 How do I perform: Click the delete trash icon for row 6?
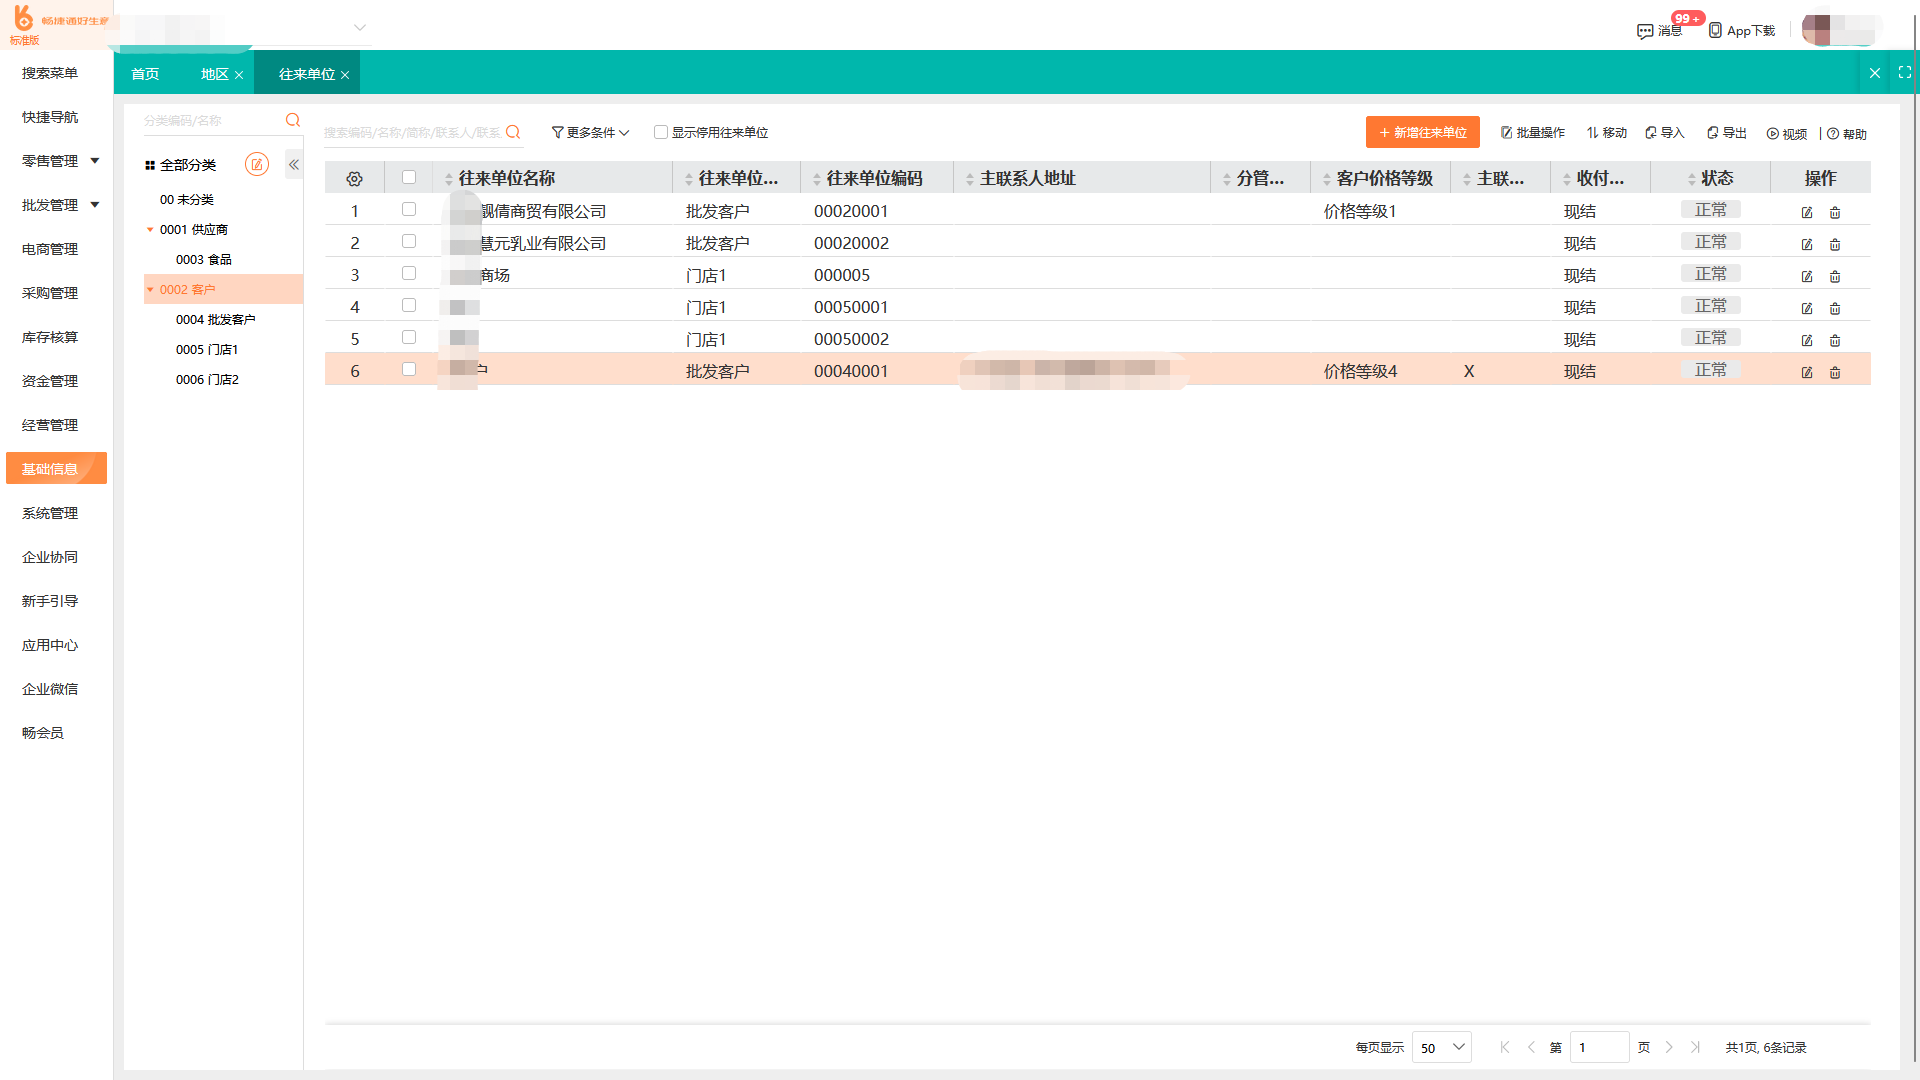point(1834,371)
